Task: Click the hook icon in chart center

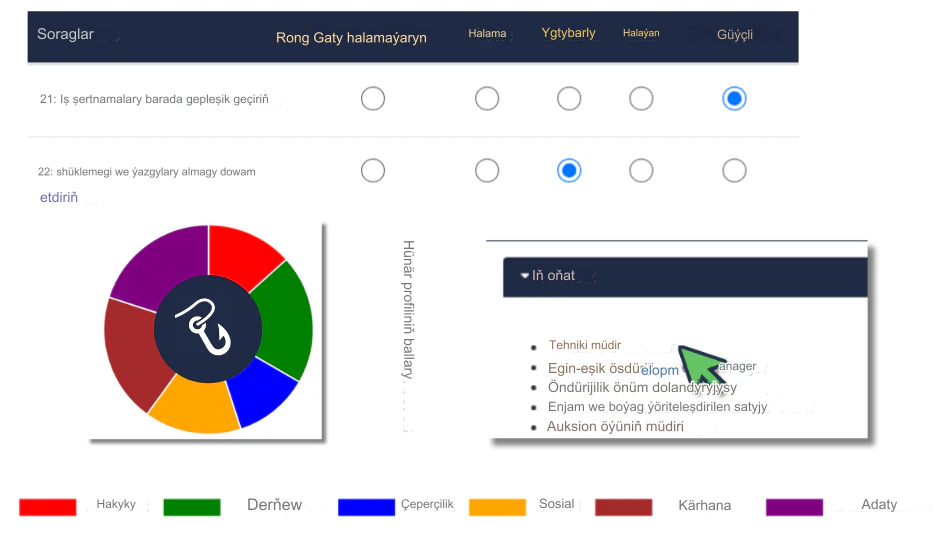Action: click(x=203, y=326)
